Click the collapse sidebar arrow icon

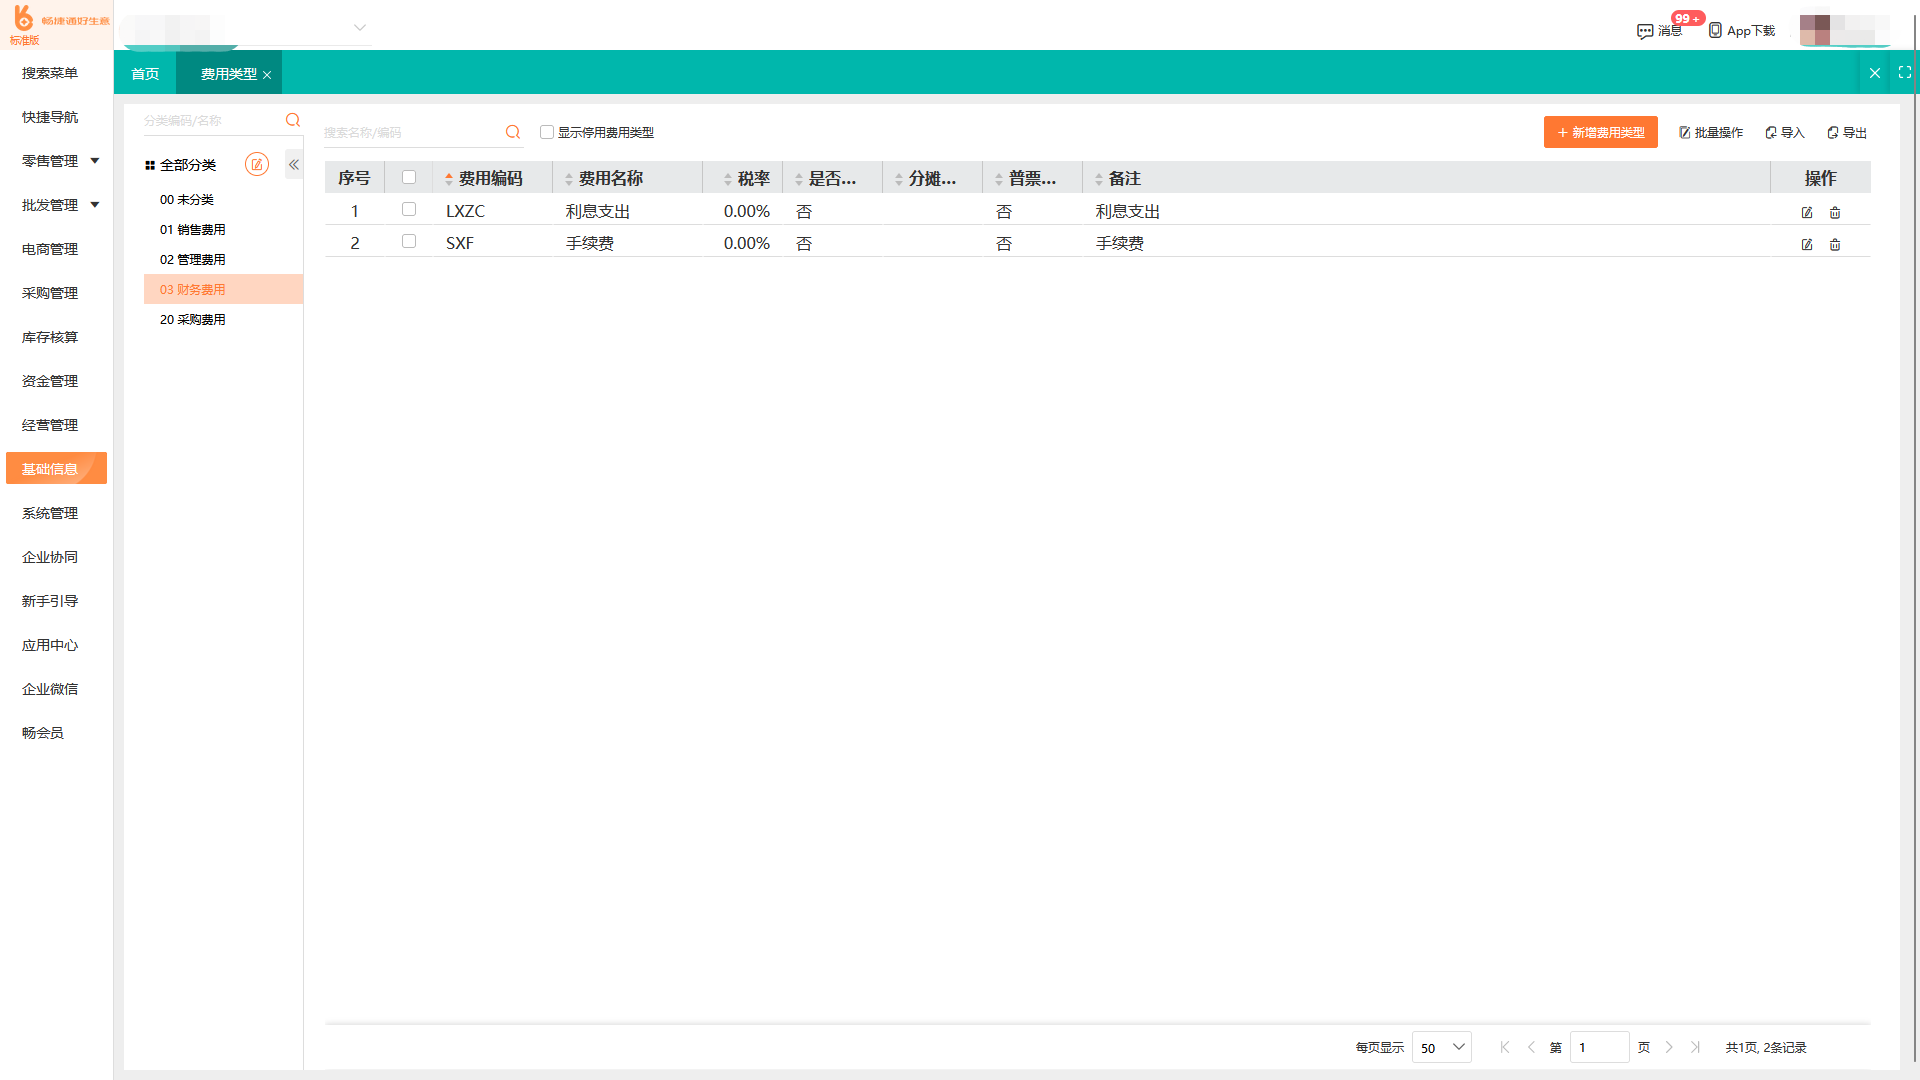coord(295,164)
